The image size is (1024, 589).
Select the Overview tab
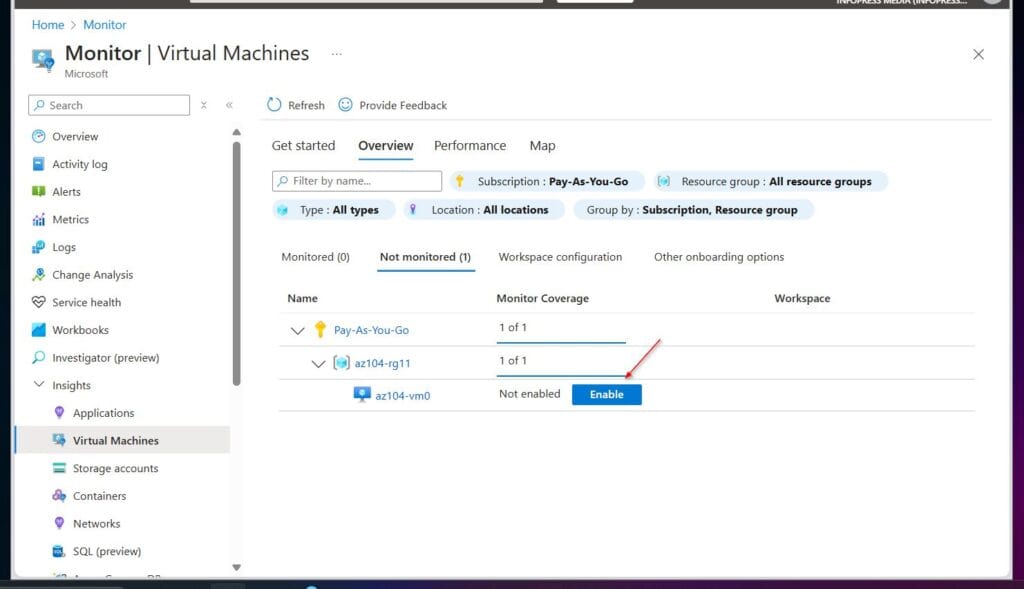point(385,146)
